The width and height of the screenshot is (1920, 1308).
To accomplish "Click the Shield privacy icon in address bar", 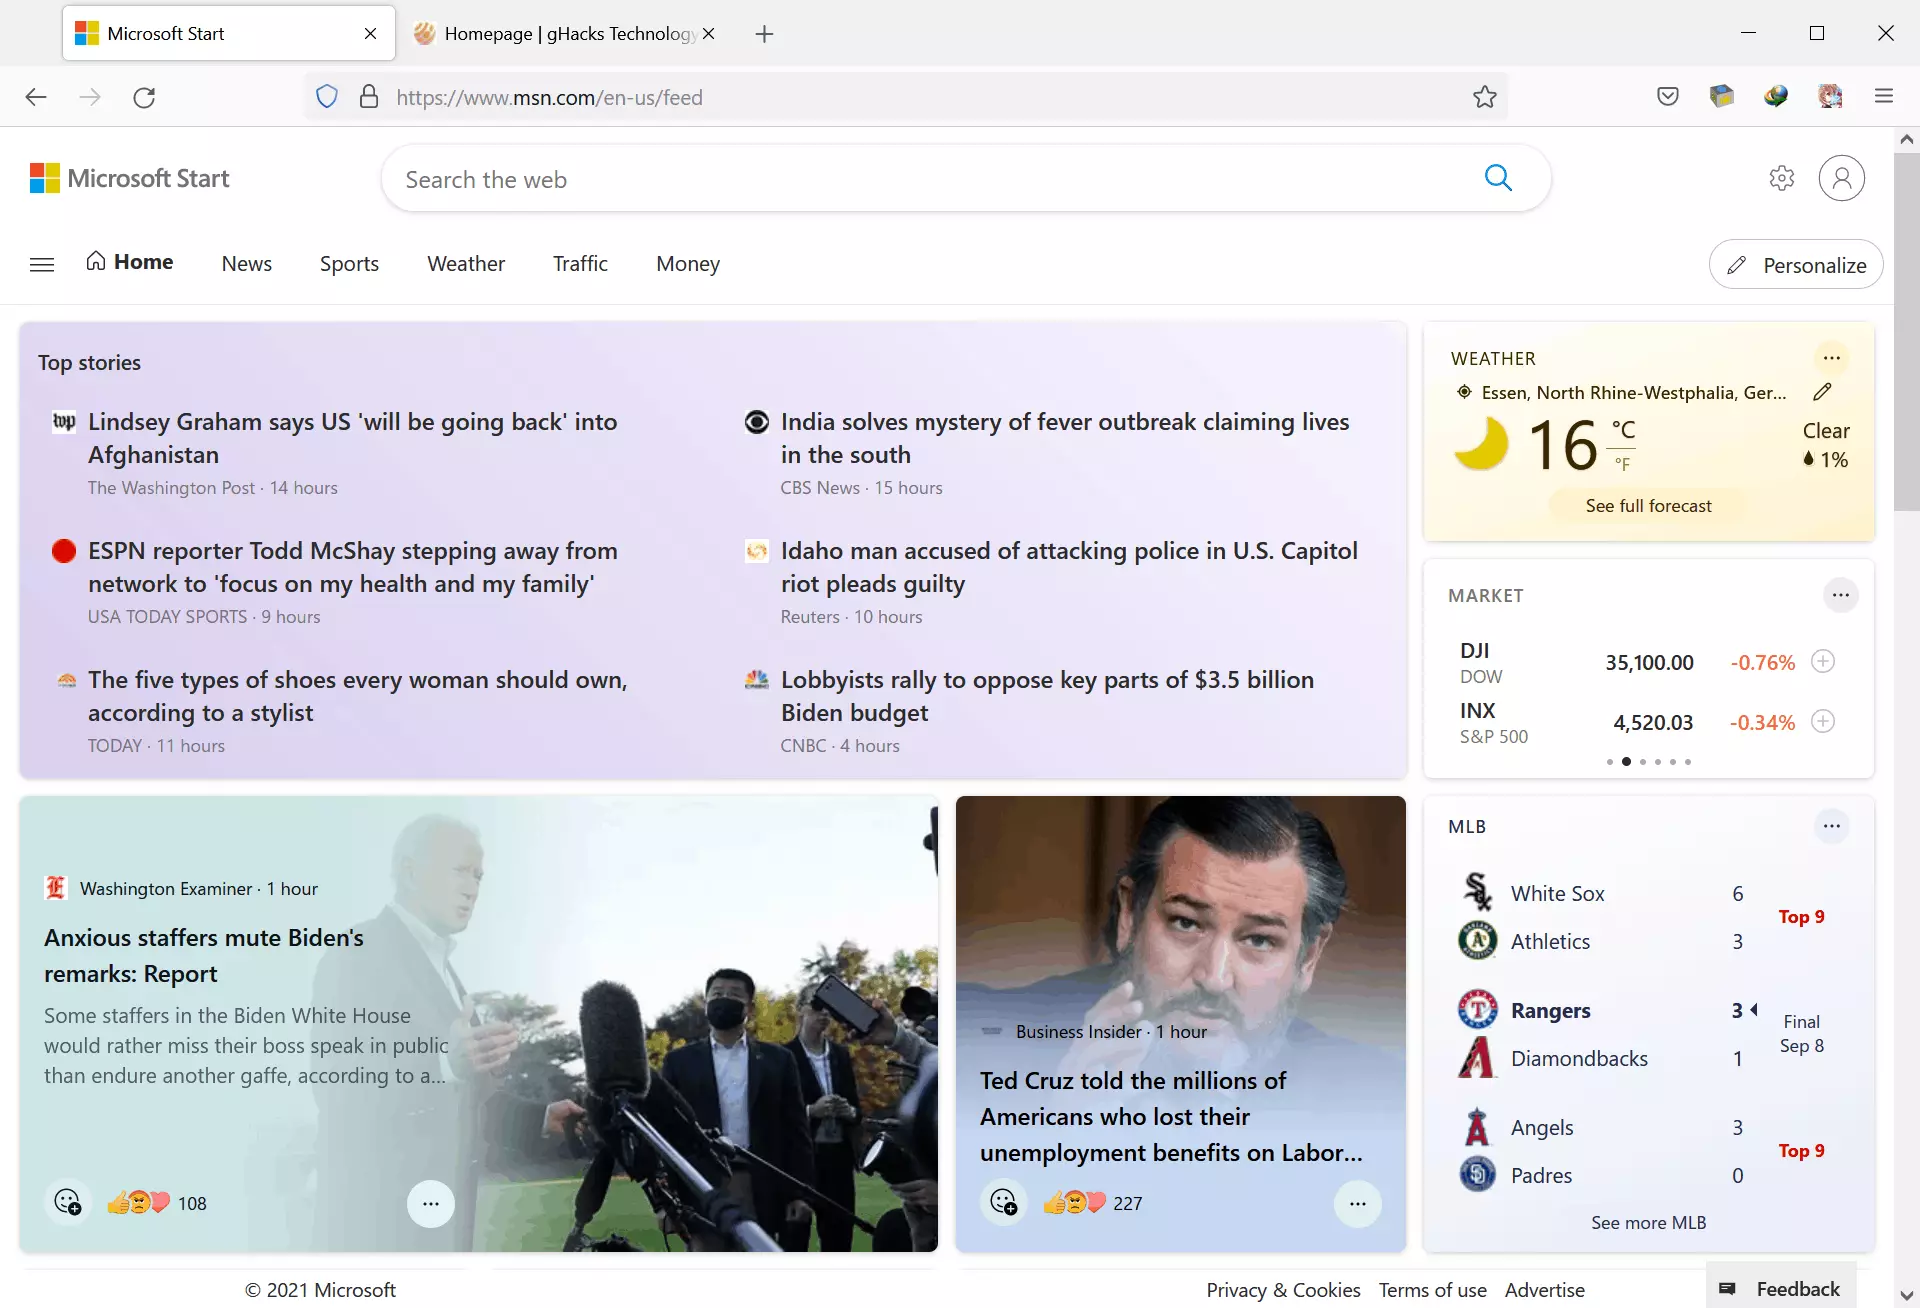I will coord(325,96).
